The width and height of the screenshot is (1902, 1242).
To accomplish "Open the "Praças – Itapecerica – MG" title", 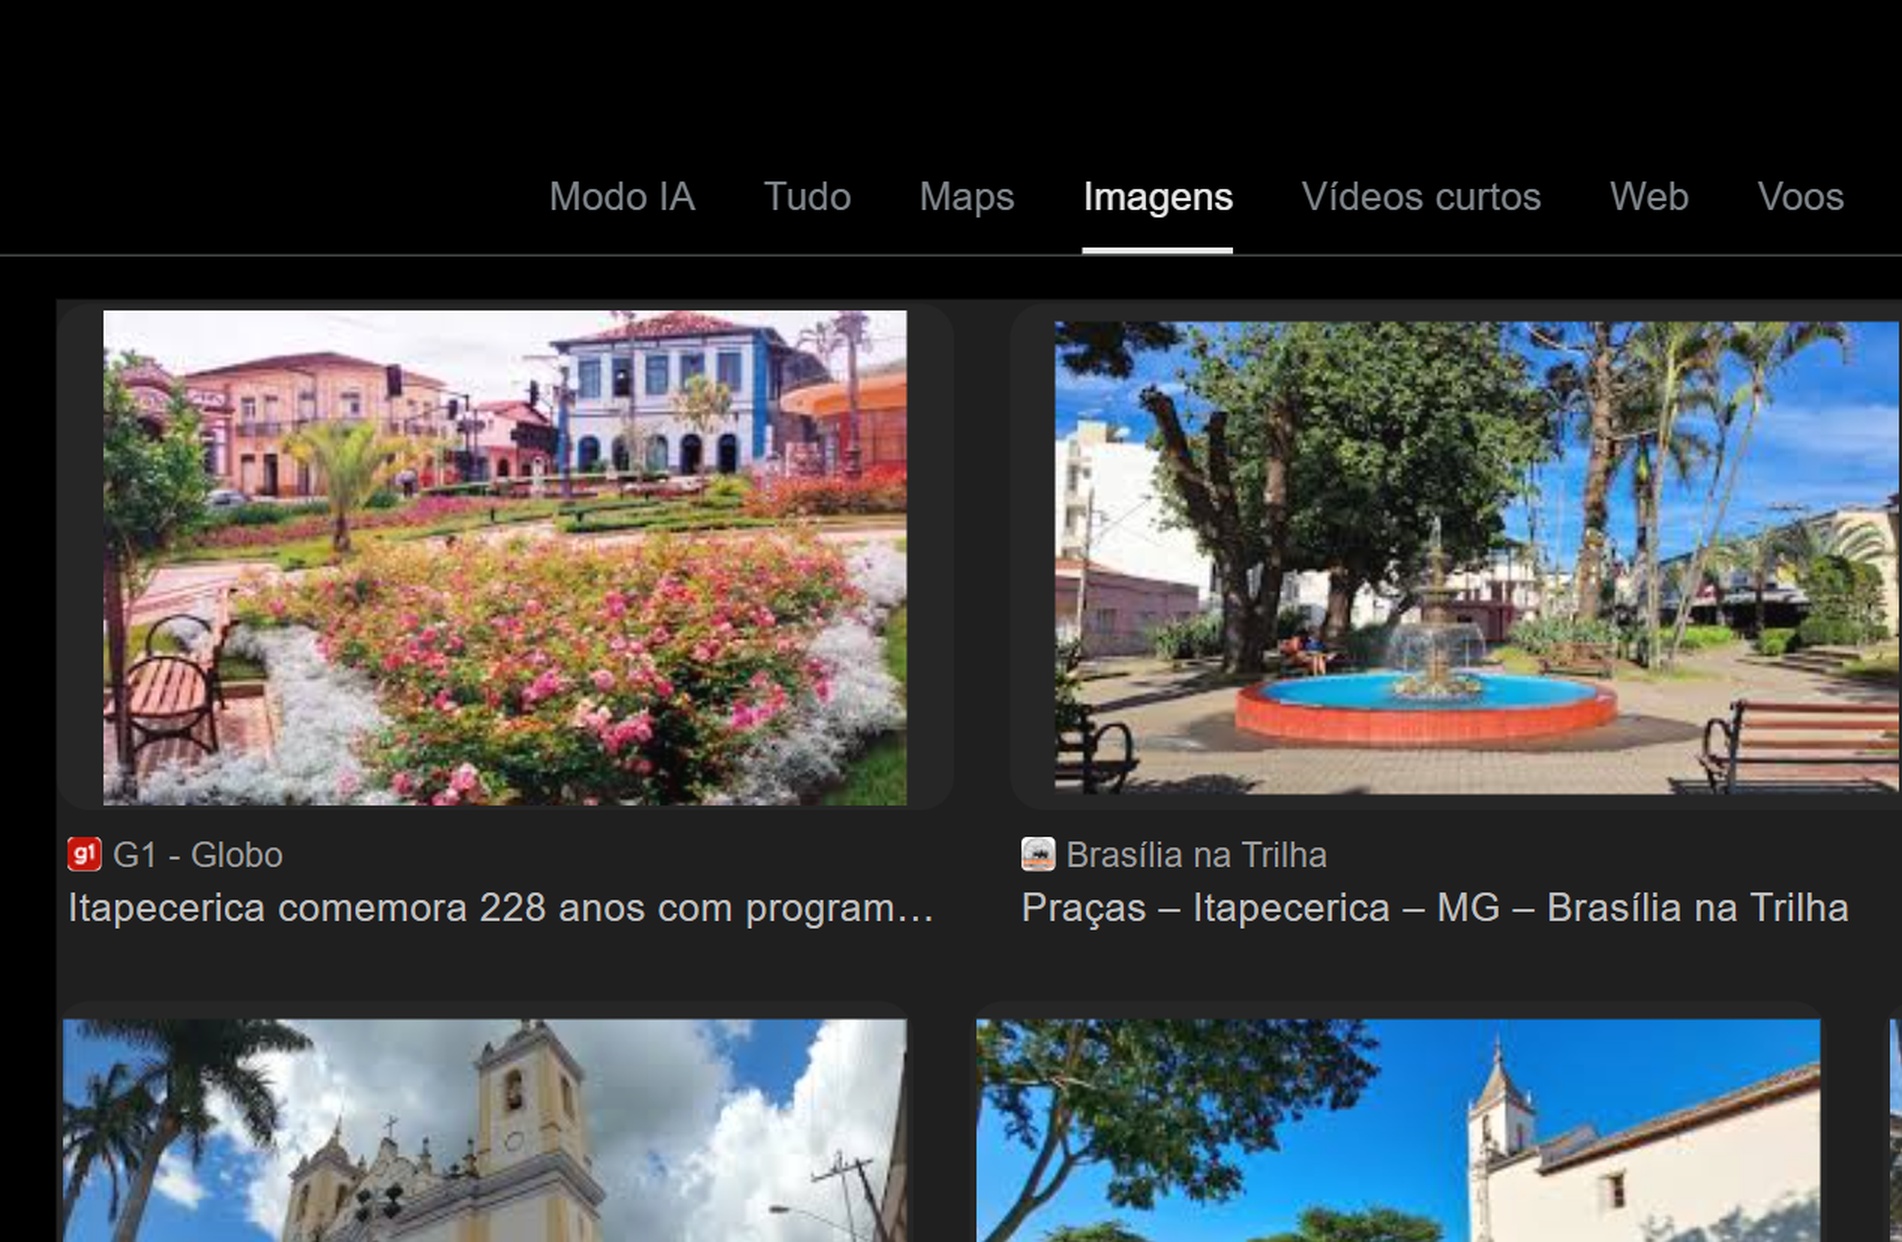I will click(1434, 908).
